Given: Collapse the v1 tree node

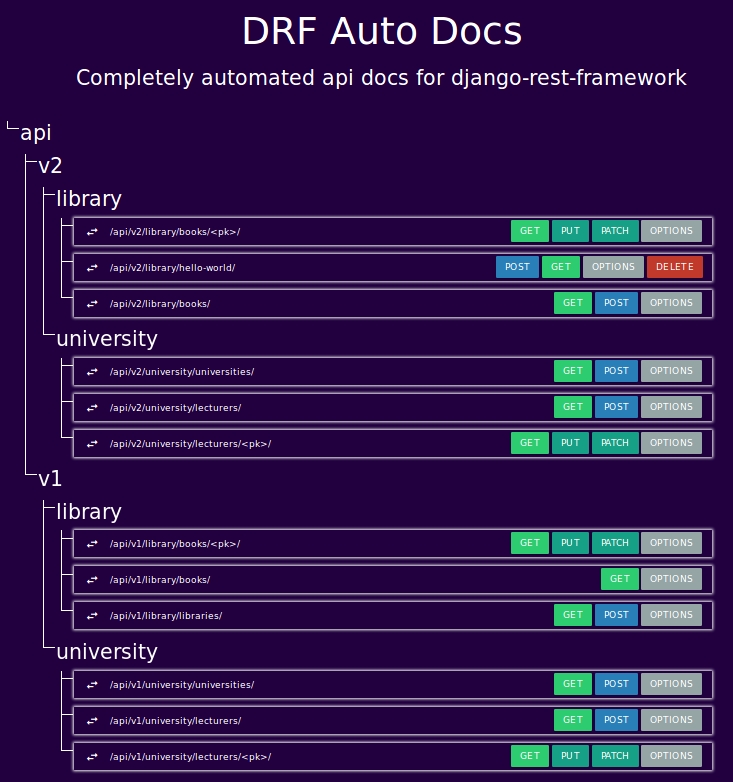Looking at the screenshot, I should [x=50, y=479].
